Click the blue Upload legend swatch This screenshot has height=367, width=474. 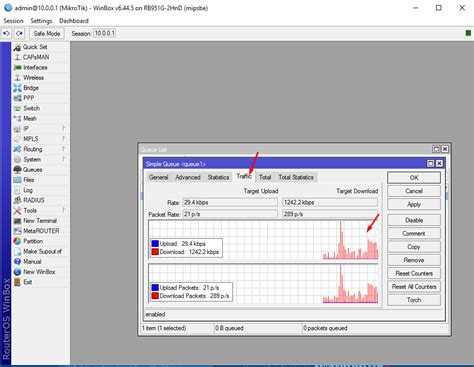(155, 244)
